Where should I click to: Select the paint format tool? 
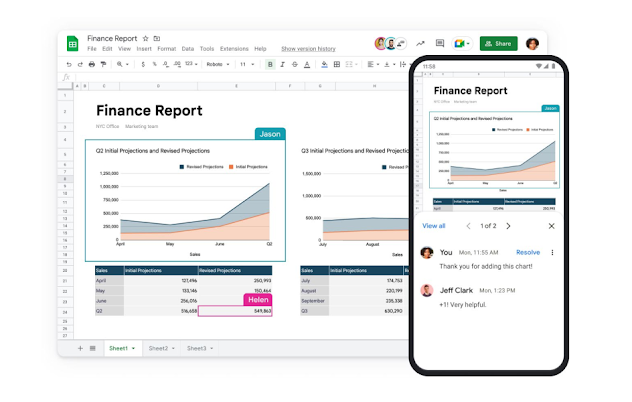point(103,64)
